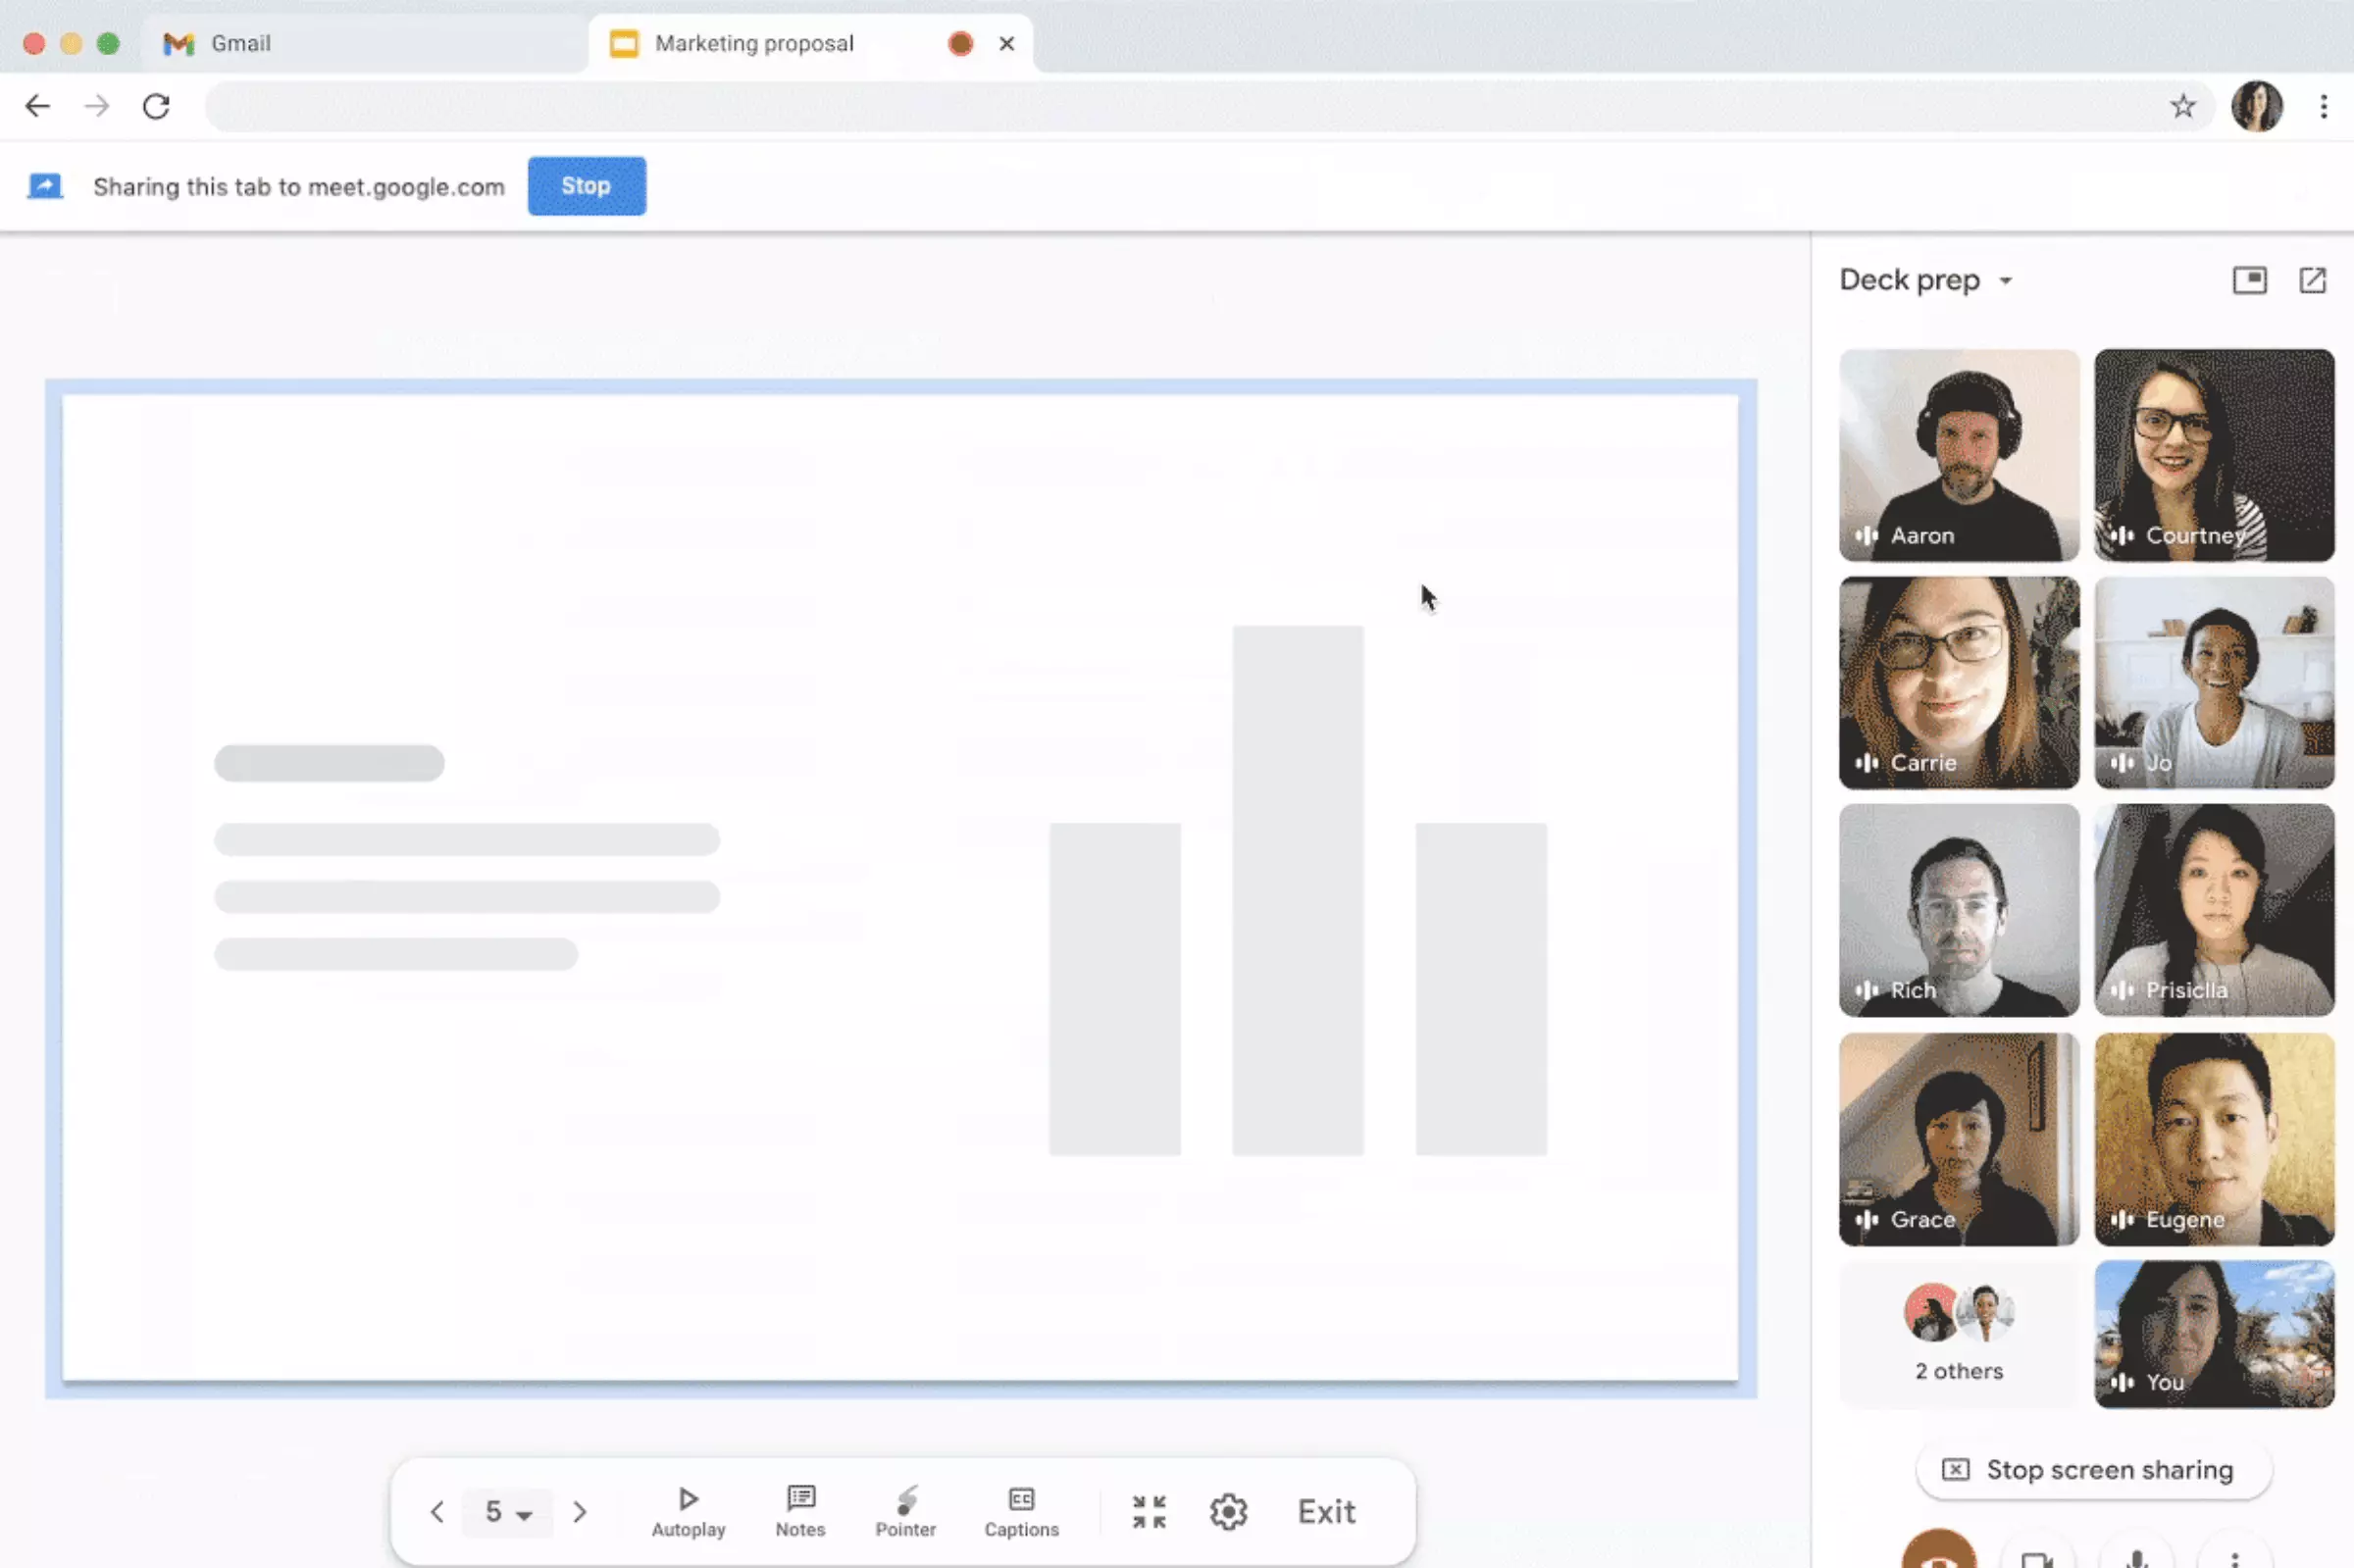
Task: Enable Captions in the presentation toolbar
Action: pyautogui.click(x=1020, y=1510)
